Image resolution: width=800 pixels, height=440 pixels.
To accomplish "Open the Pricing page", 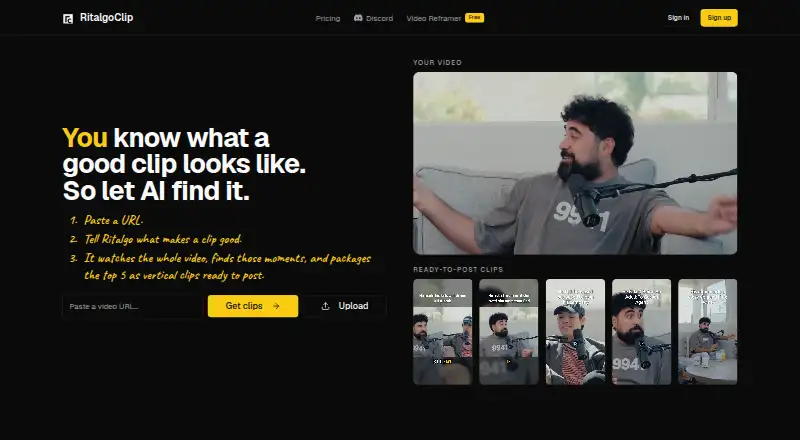I will coord(328,18).
